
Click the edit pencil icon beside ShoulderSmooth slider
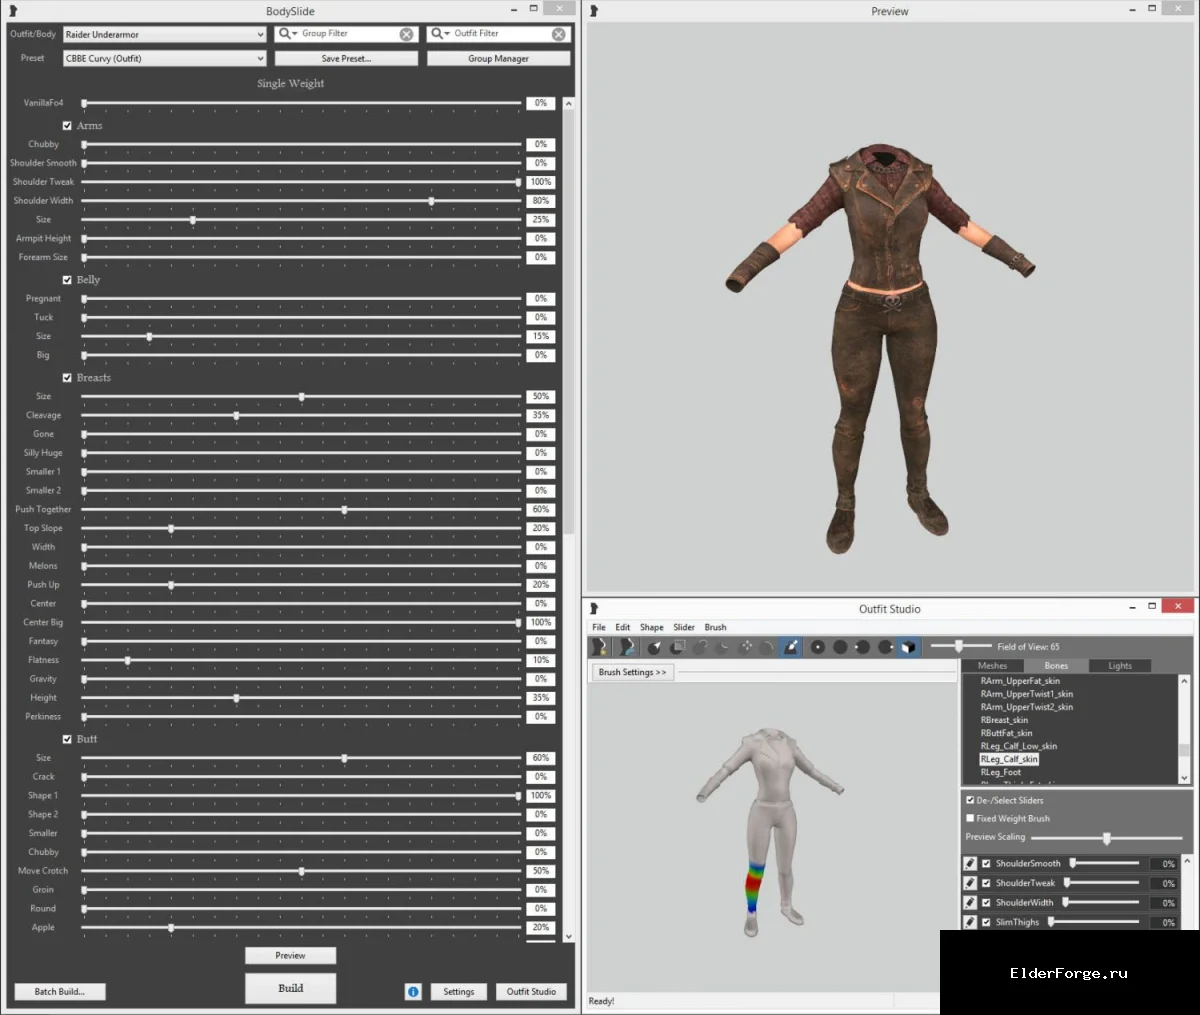coord(968,863)
